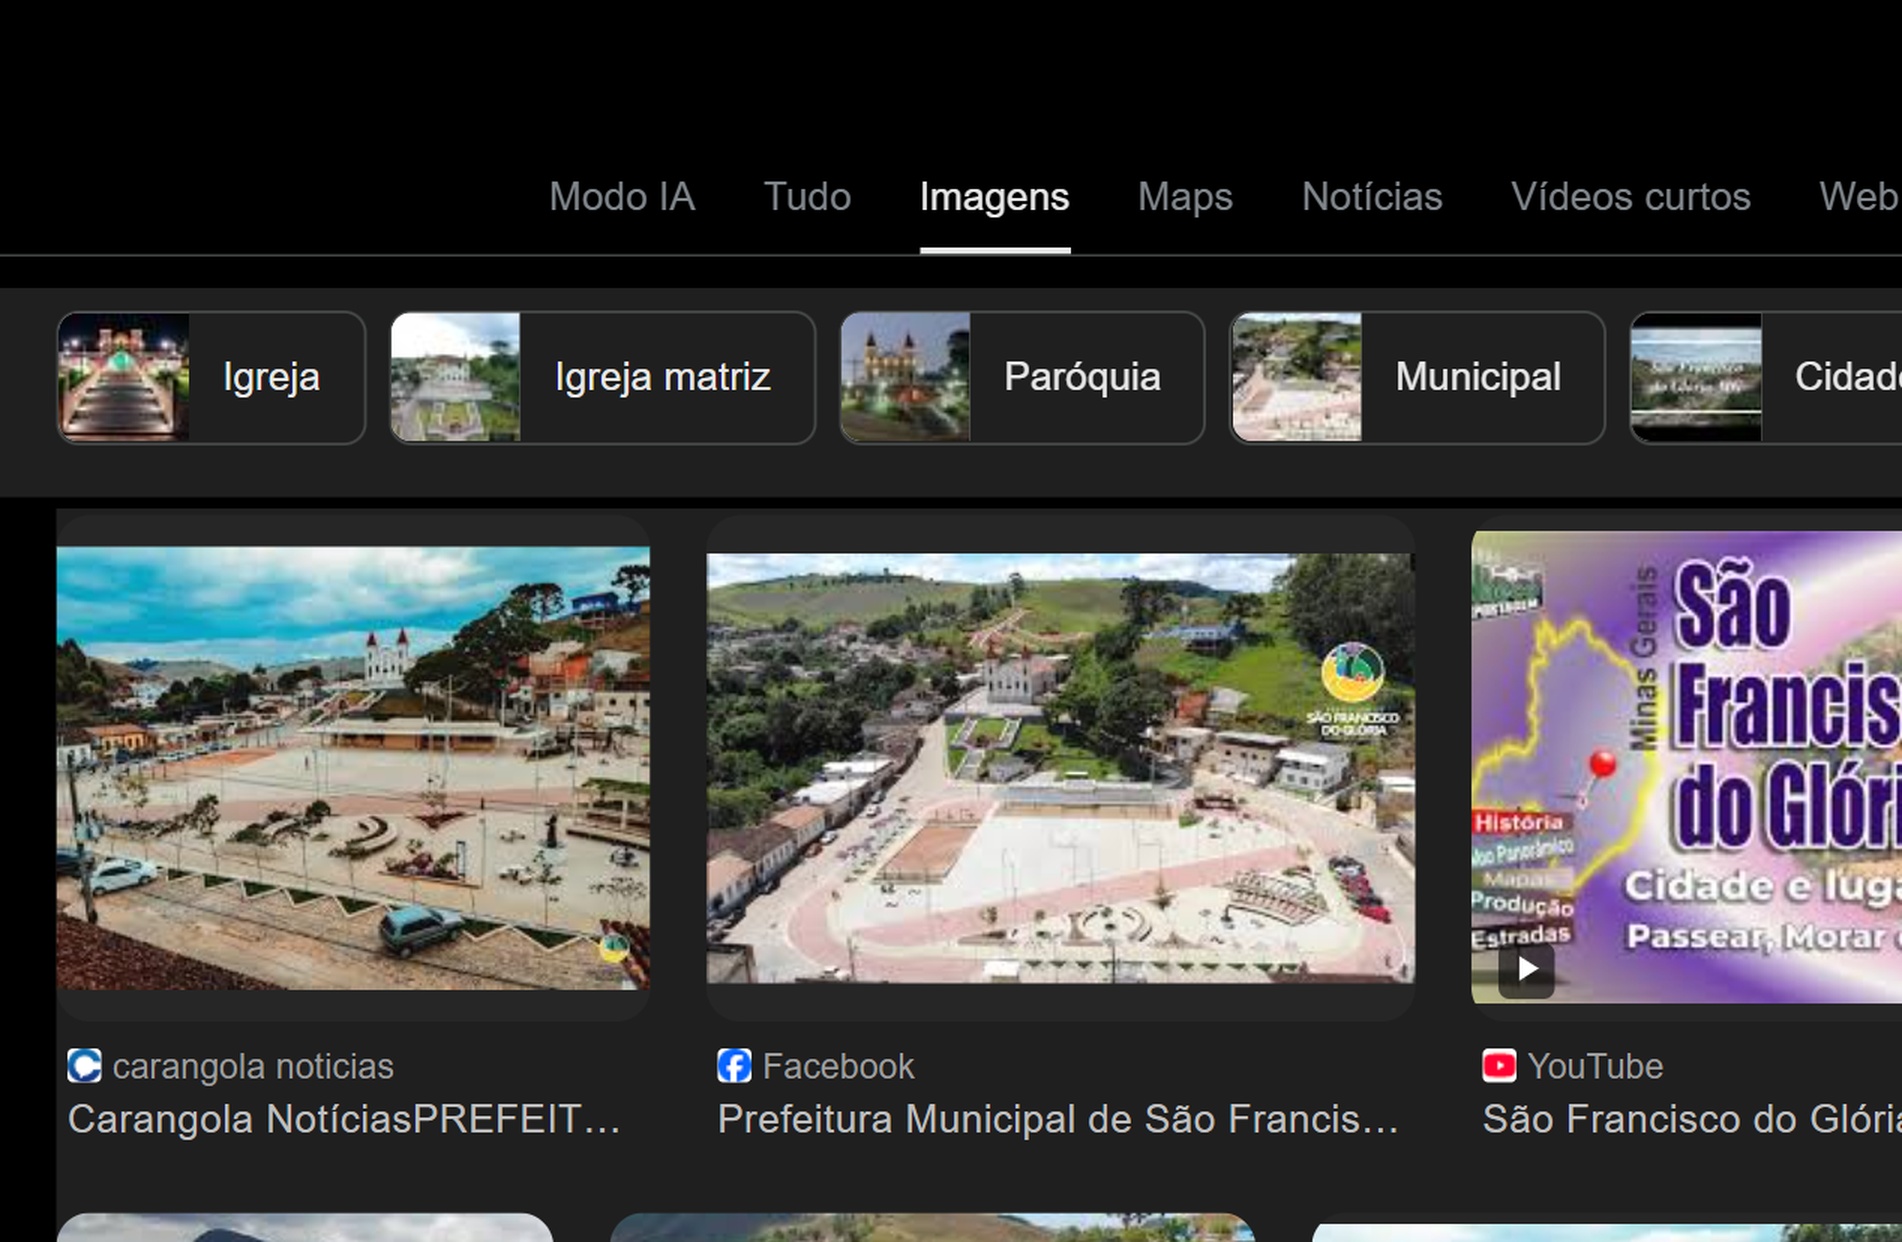Click the YouTube logo icon

coord(1498,1066)
